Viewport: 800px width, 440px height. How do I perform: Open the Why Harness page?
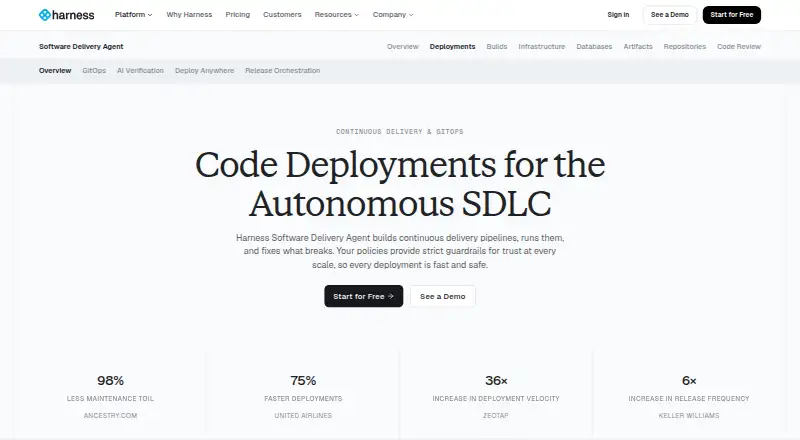189,15
